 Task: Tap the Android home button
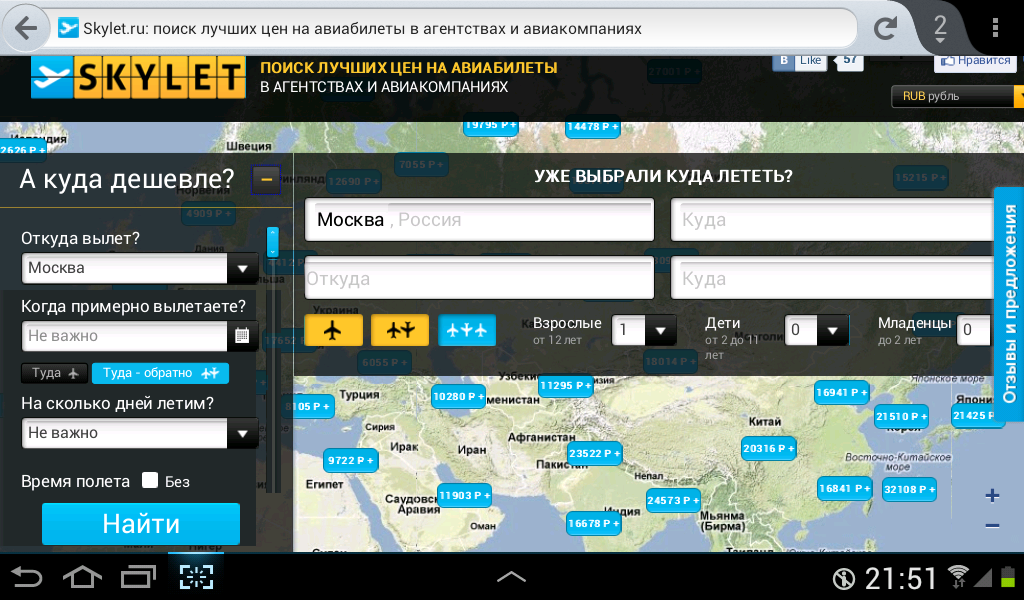coord(82,577)
